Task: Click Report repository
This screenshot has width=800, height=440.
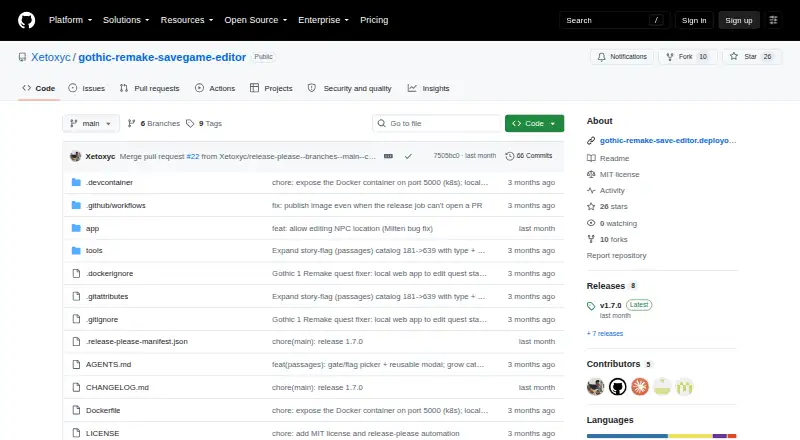Action: pos(616,255)
